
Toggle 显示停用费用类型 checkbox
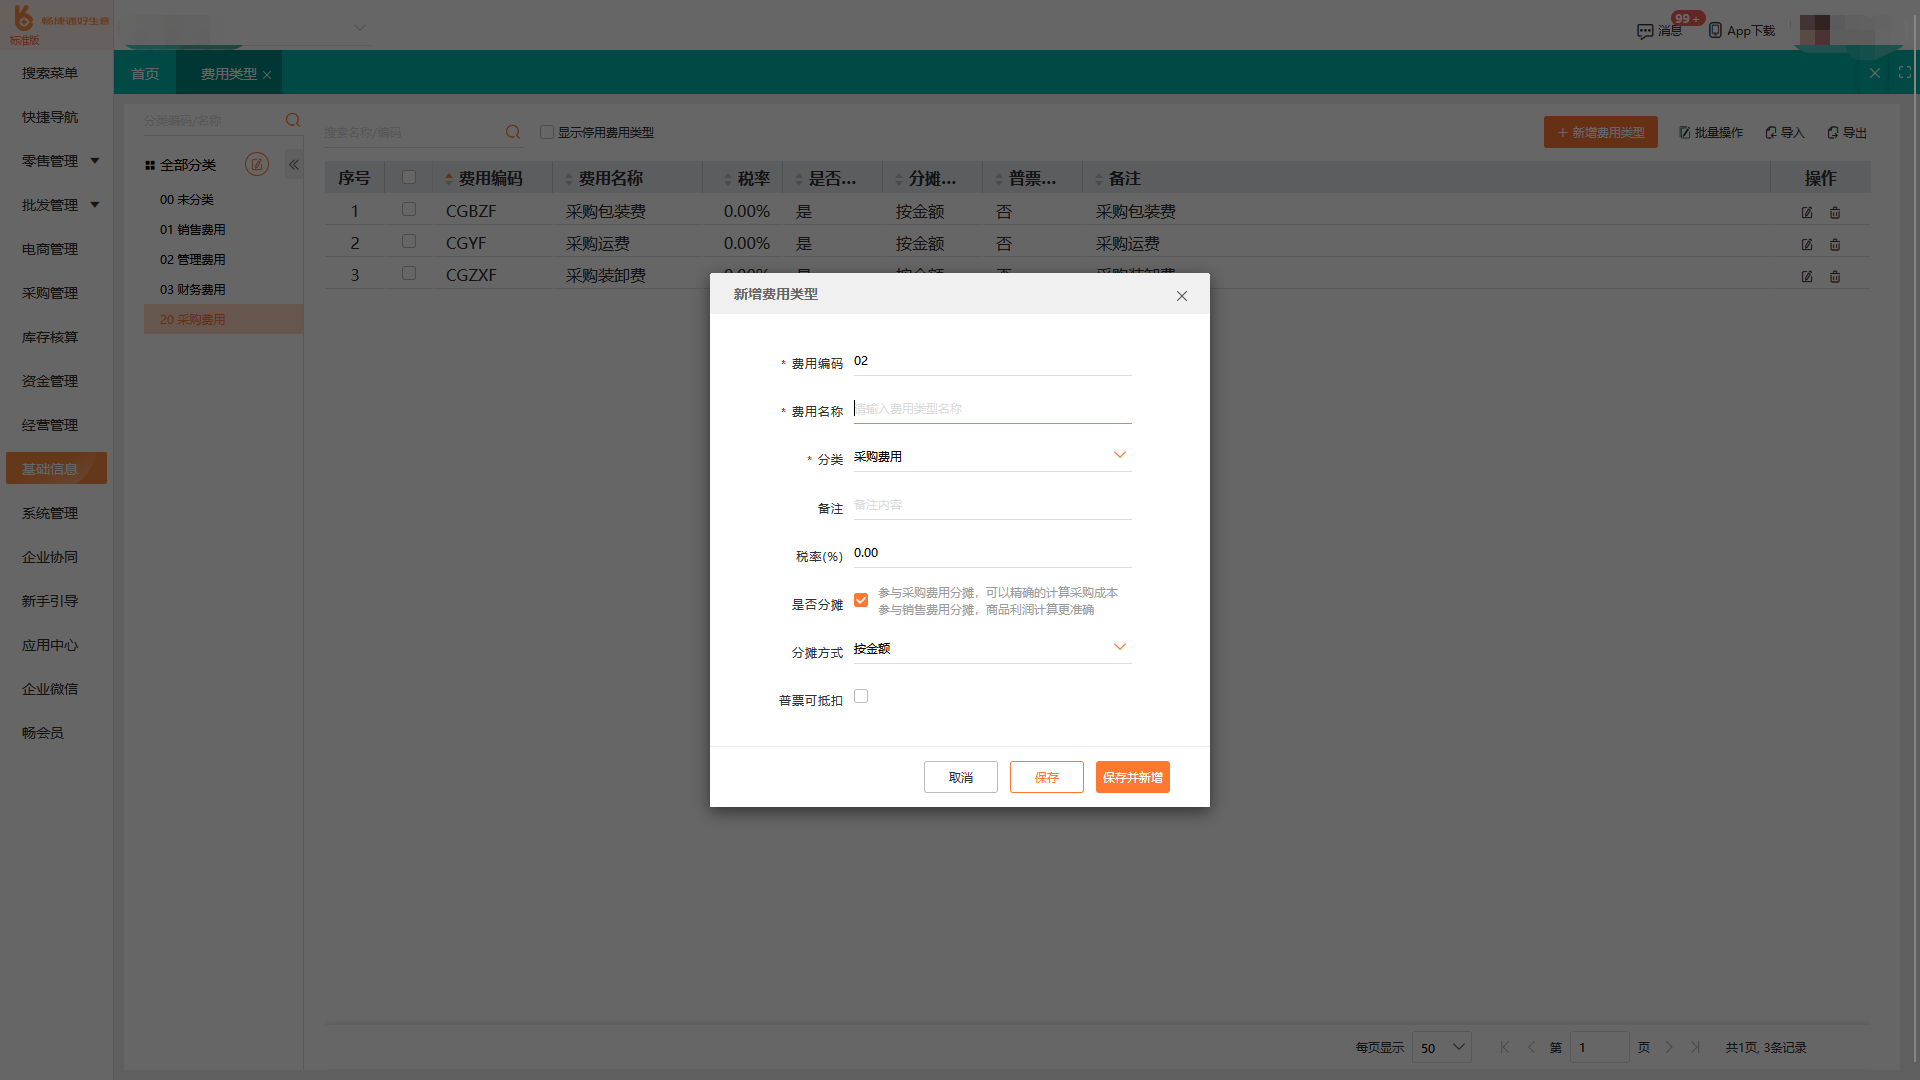coord(546,132)
